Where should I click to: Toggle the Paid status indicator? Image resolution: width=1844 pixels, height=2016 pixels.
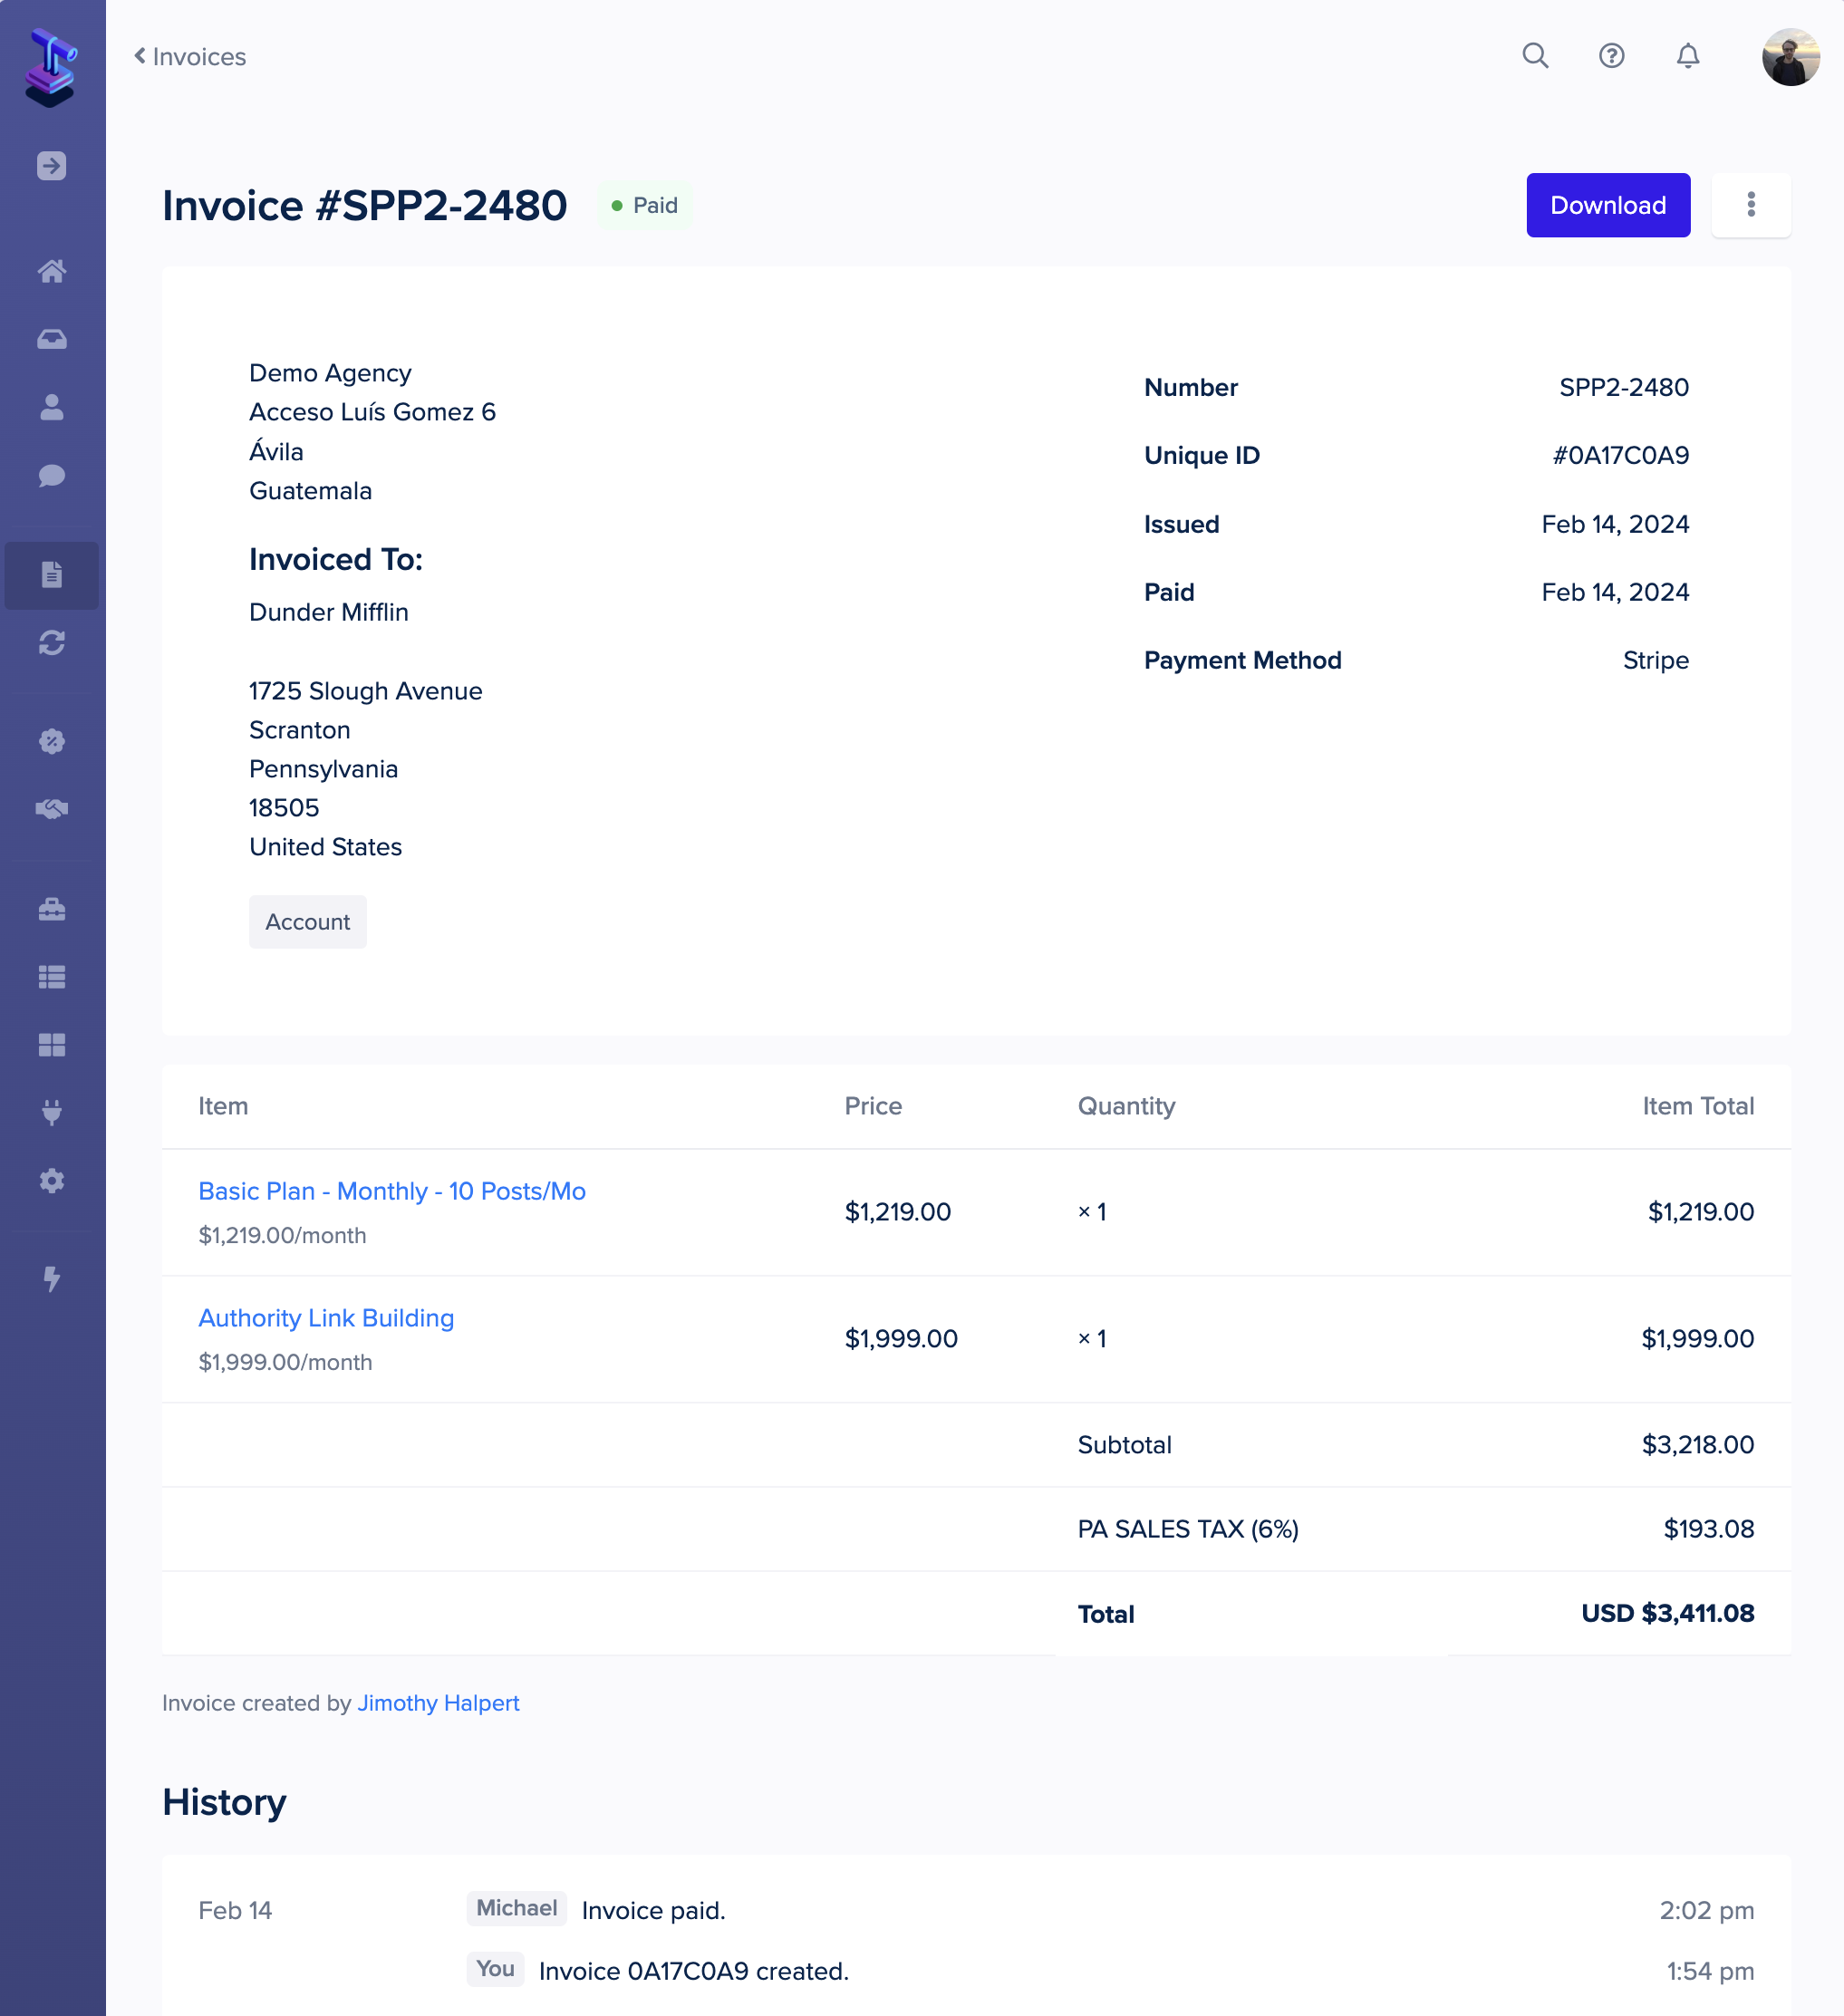coord(641,206)
